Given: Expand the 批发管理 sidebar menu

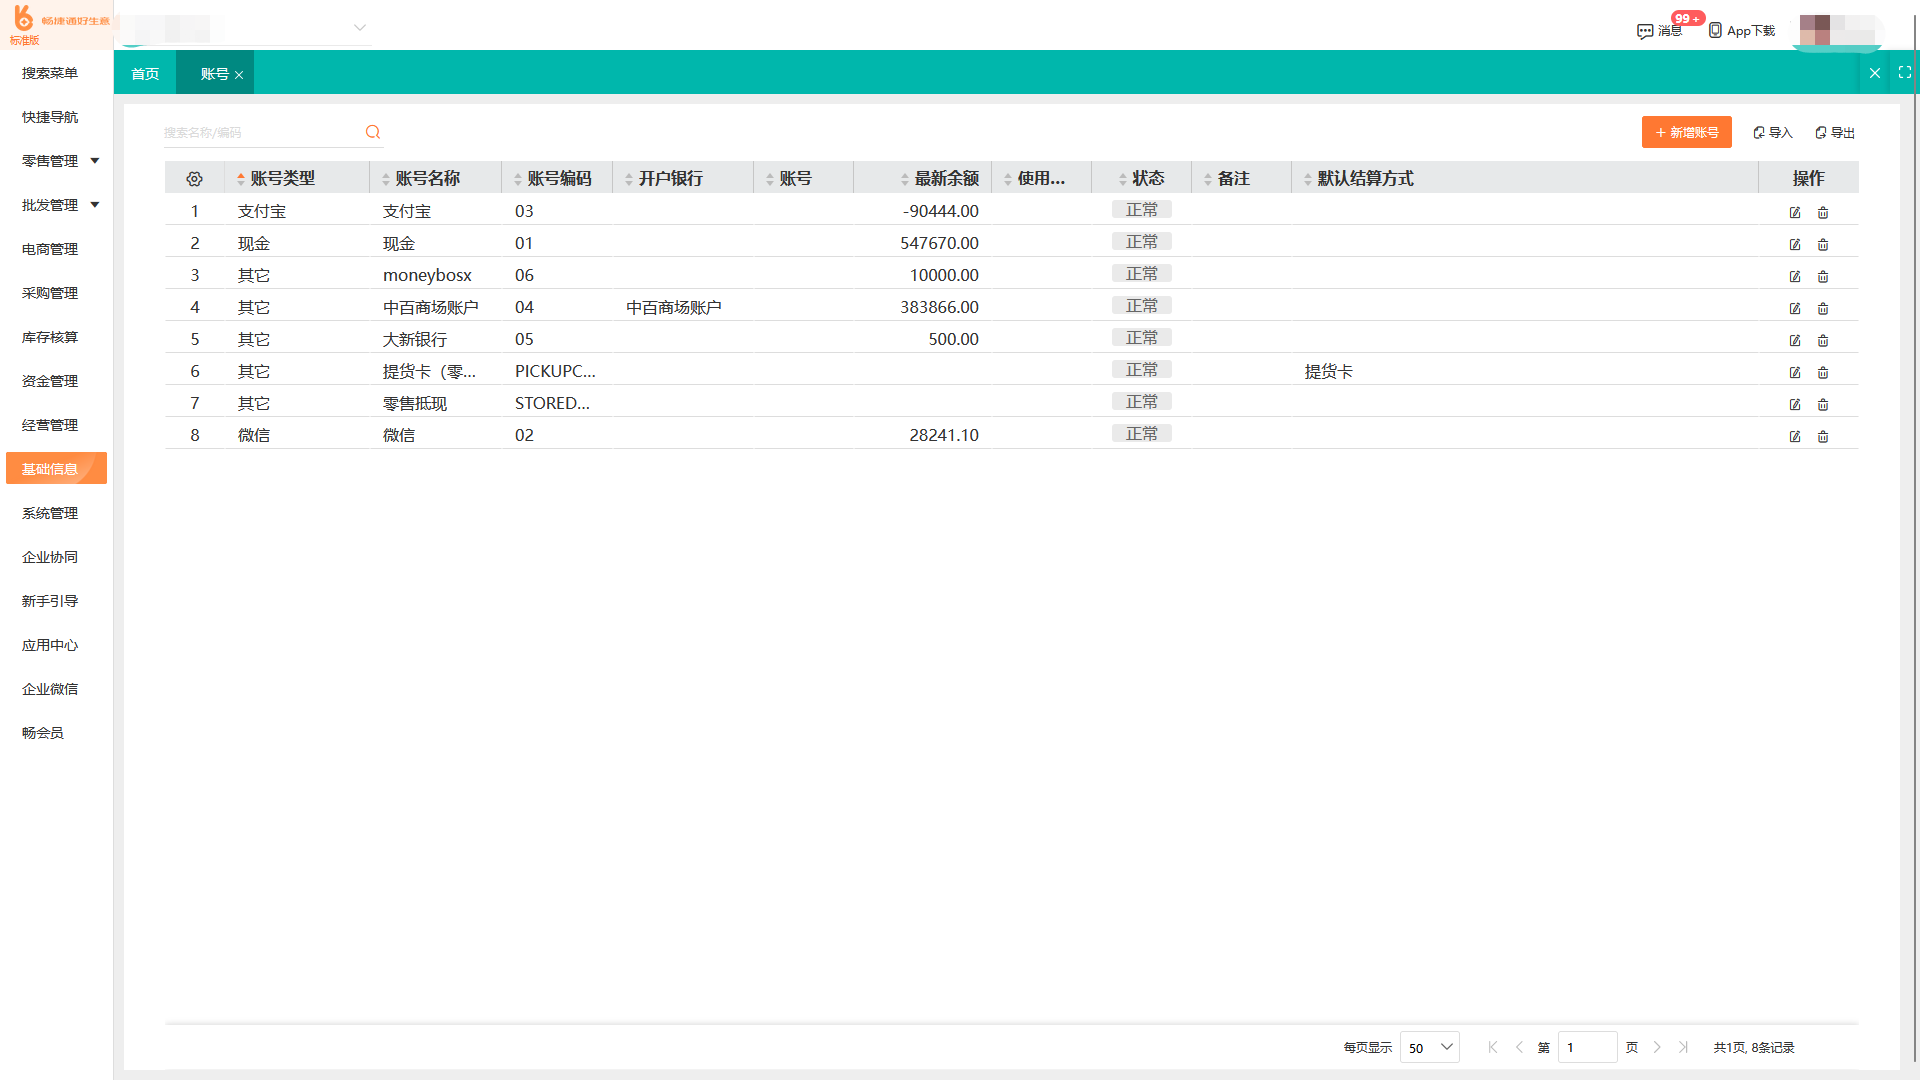Looking at the screenshot, I should click(61, 204).
